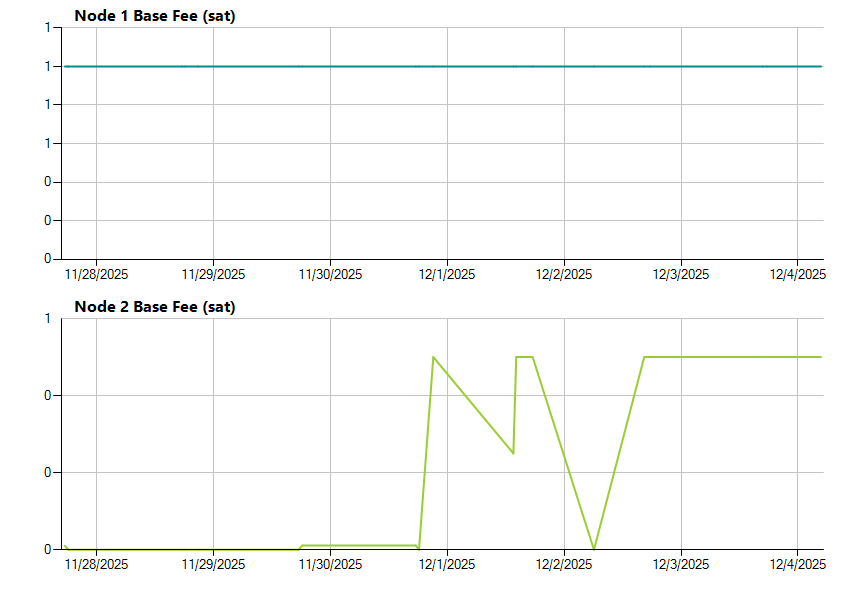Click the 12/4/2025 label on the Node 1 axis

click(797, 274)
